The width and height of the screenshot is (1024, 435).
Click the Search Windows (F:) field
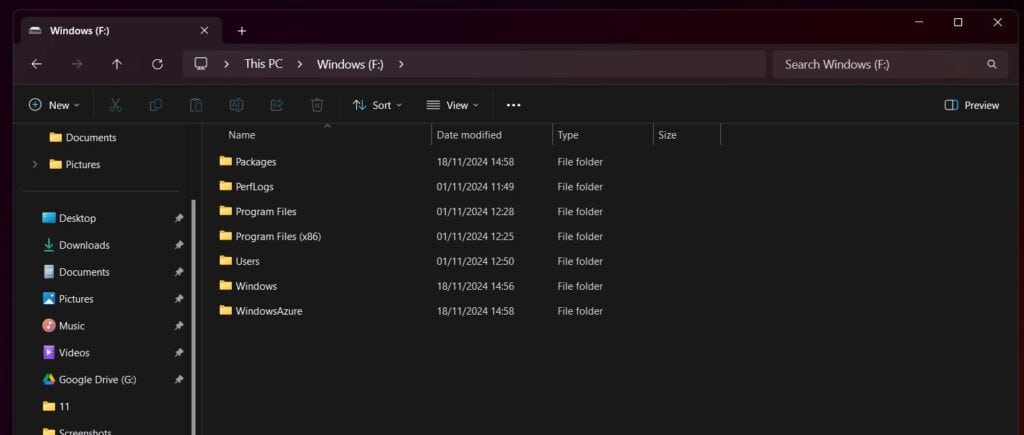[889, 64]
